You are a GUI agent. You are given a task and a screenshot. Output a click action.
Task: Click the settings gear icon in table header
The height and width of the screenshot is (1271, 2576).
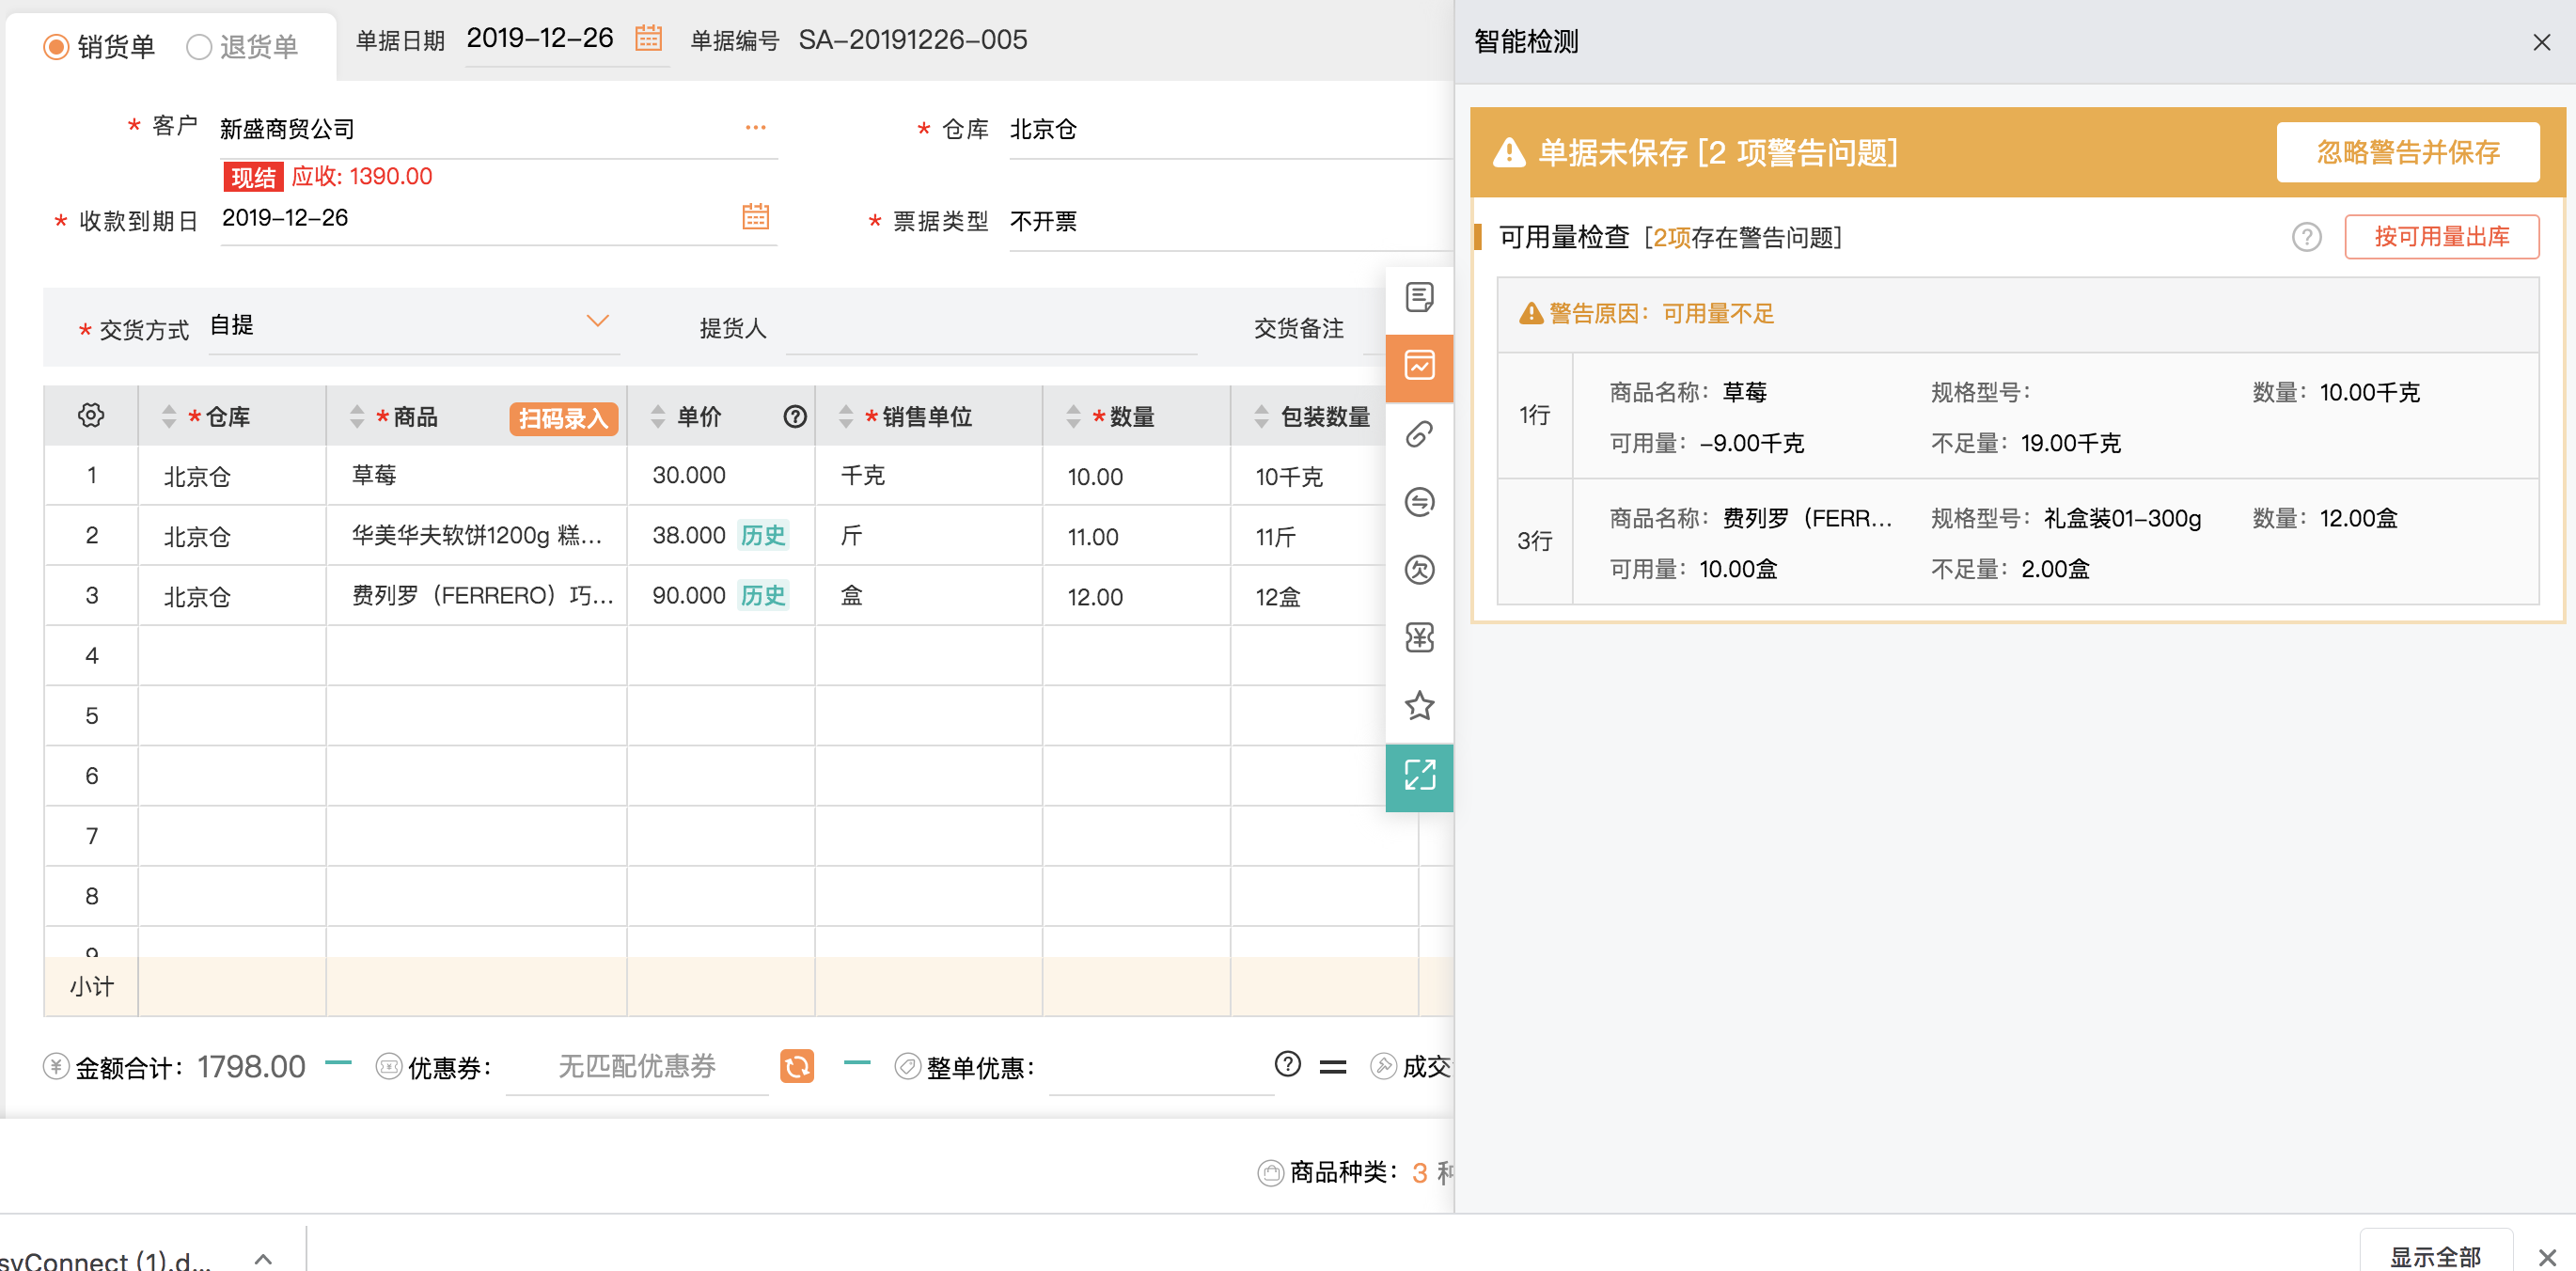pyautogui.click(x=92, y=416)
